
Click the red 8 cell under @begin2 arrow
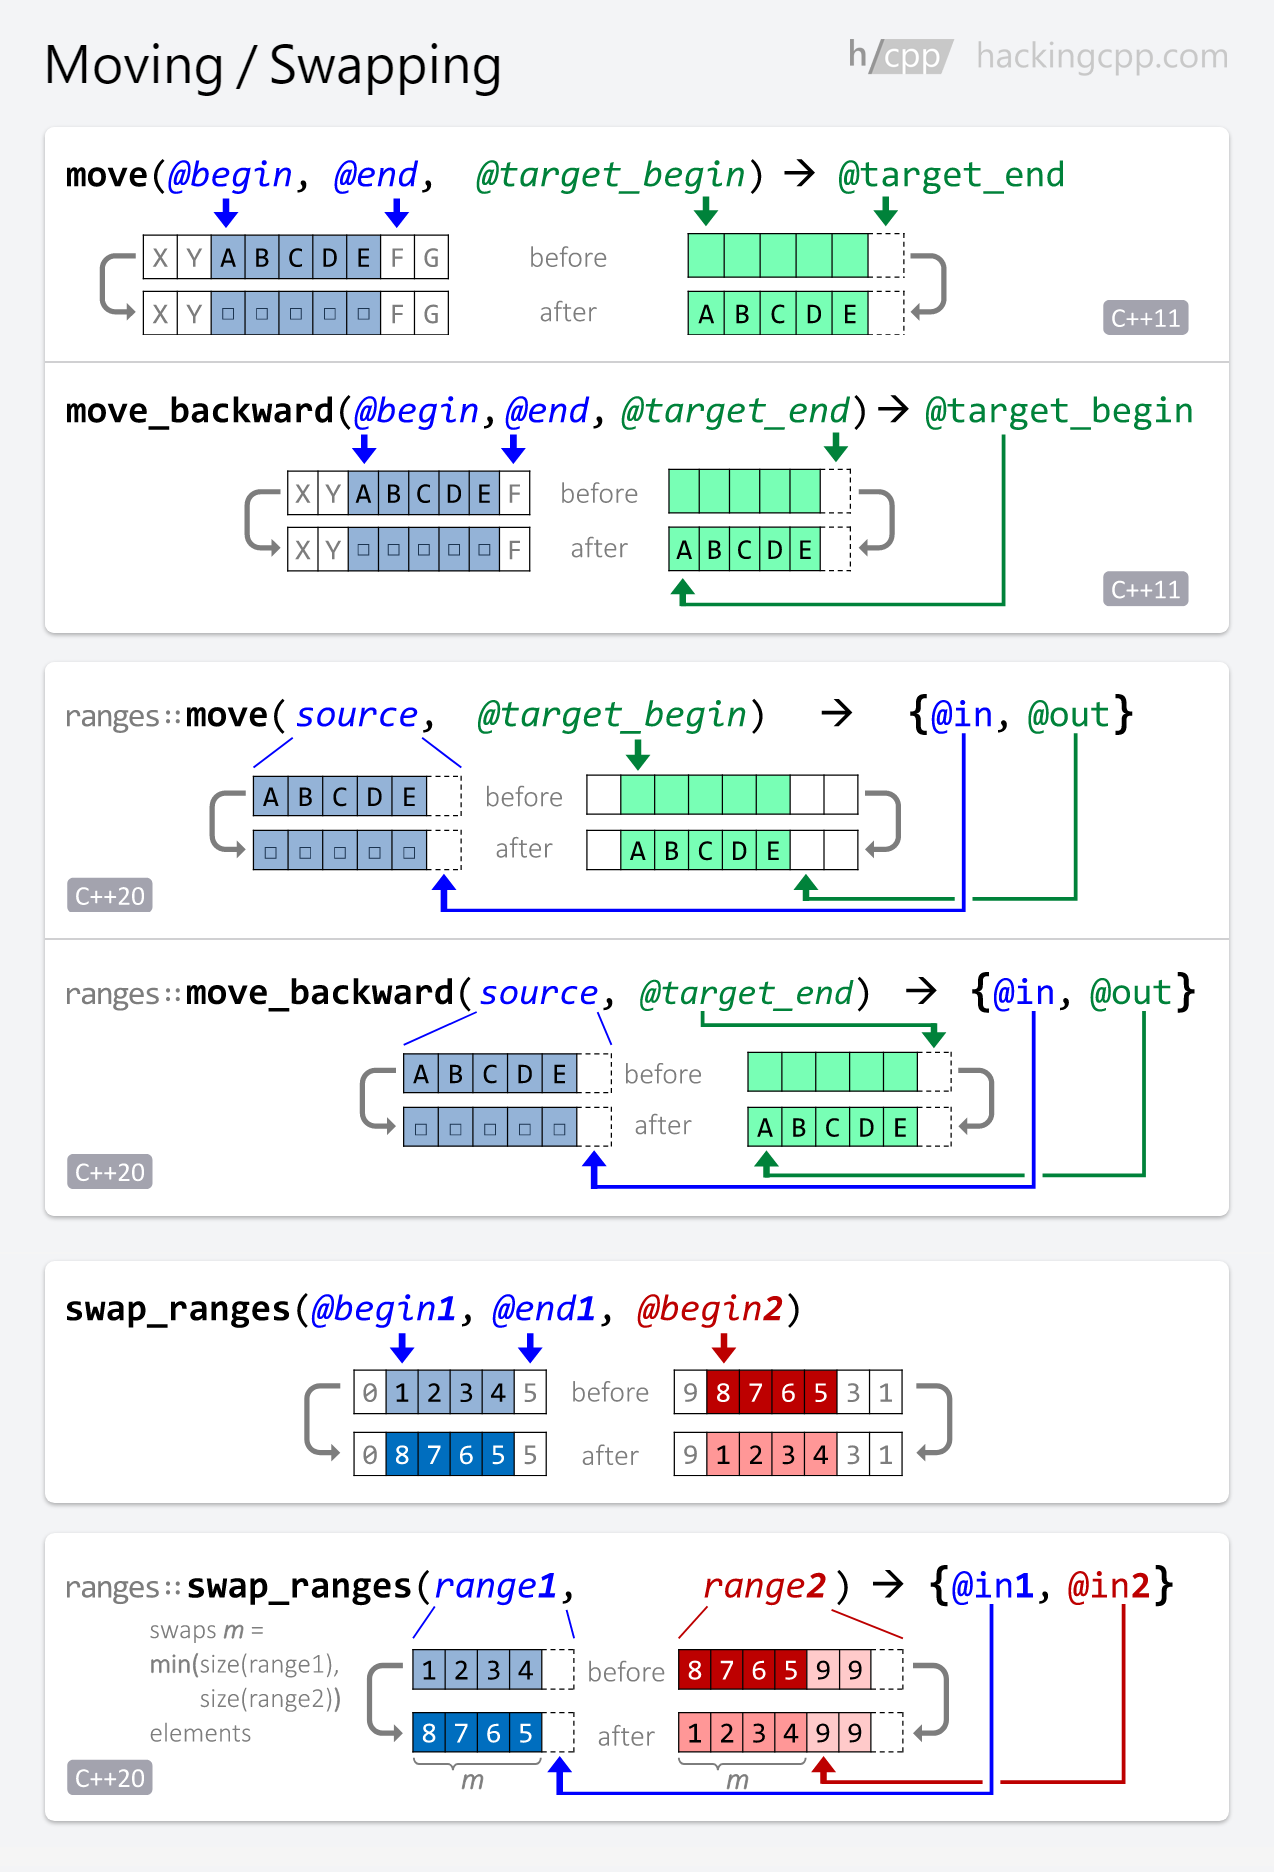pyautogui.click(x=723, y=1392)
